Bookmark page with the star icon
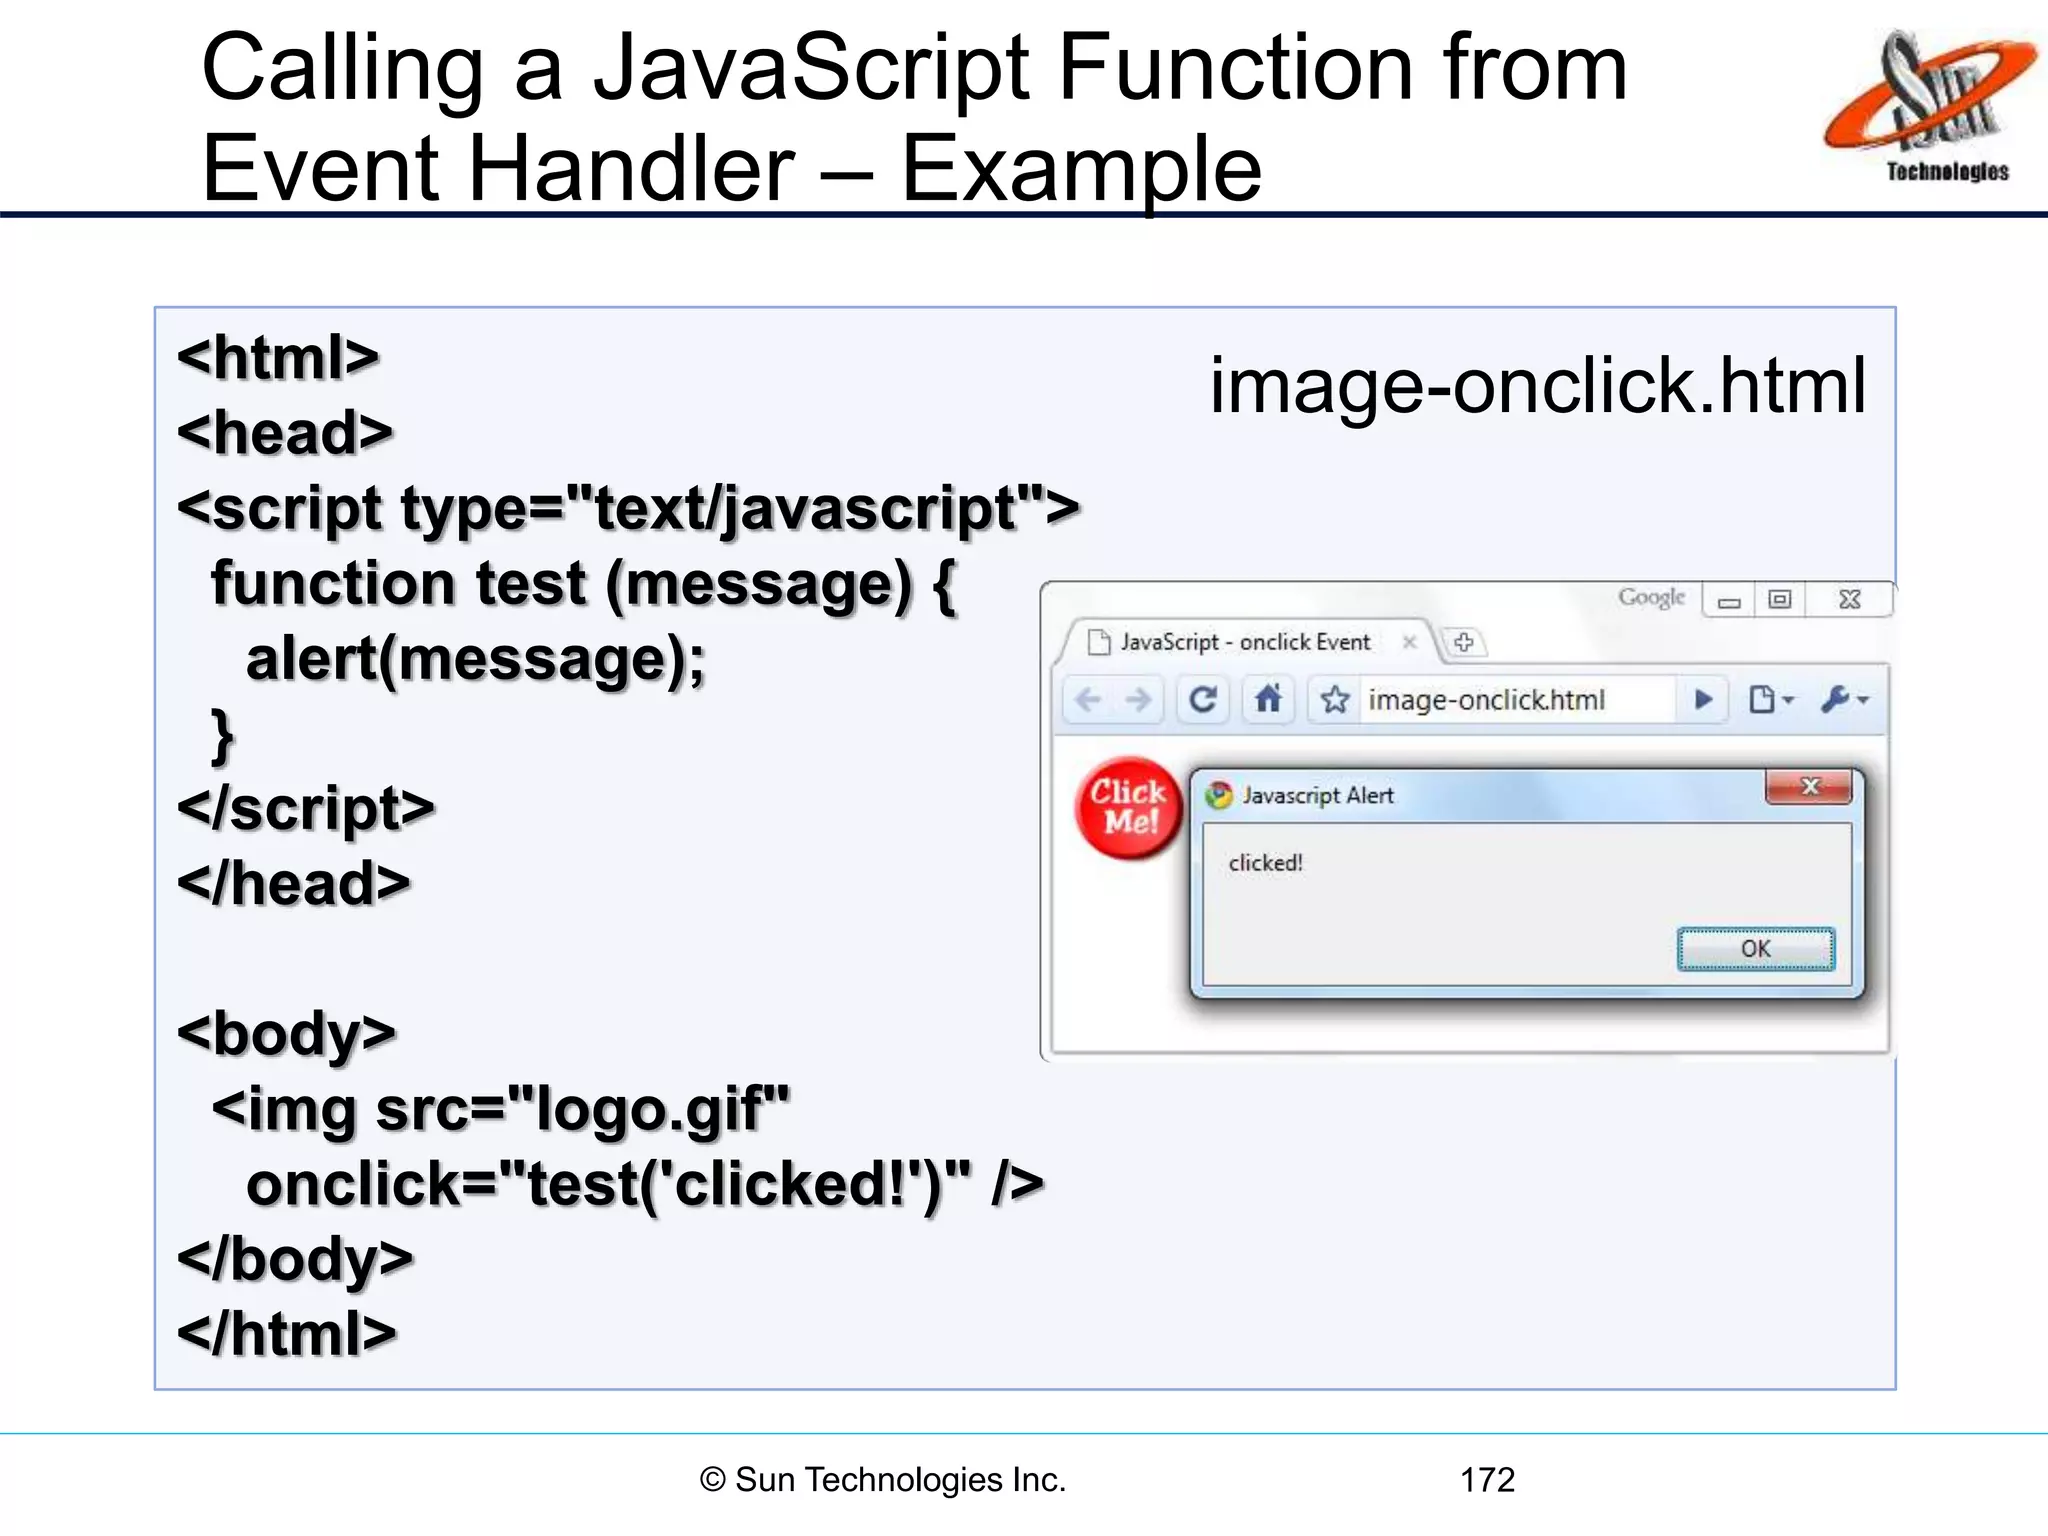Image resolution: width=2048 pixels, height=1536 pixels. (1335, 700)
